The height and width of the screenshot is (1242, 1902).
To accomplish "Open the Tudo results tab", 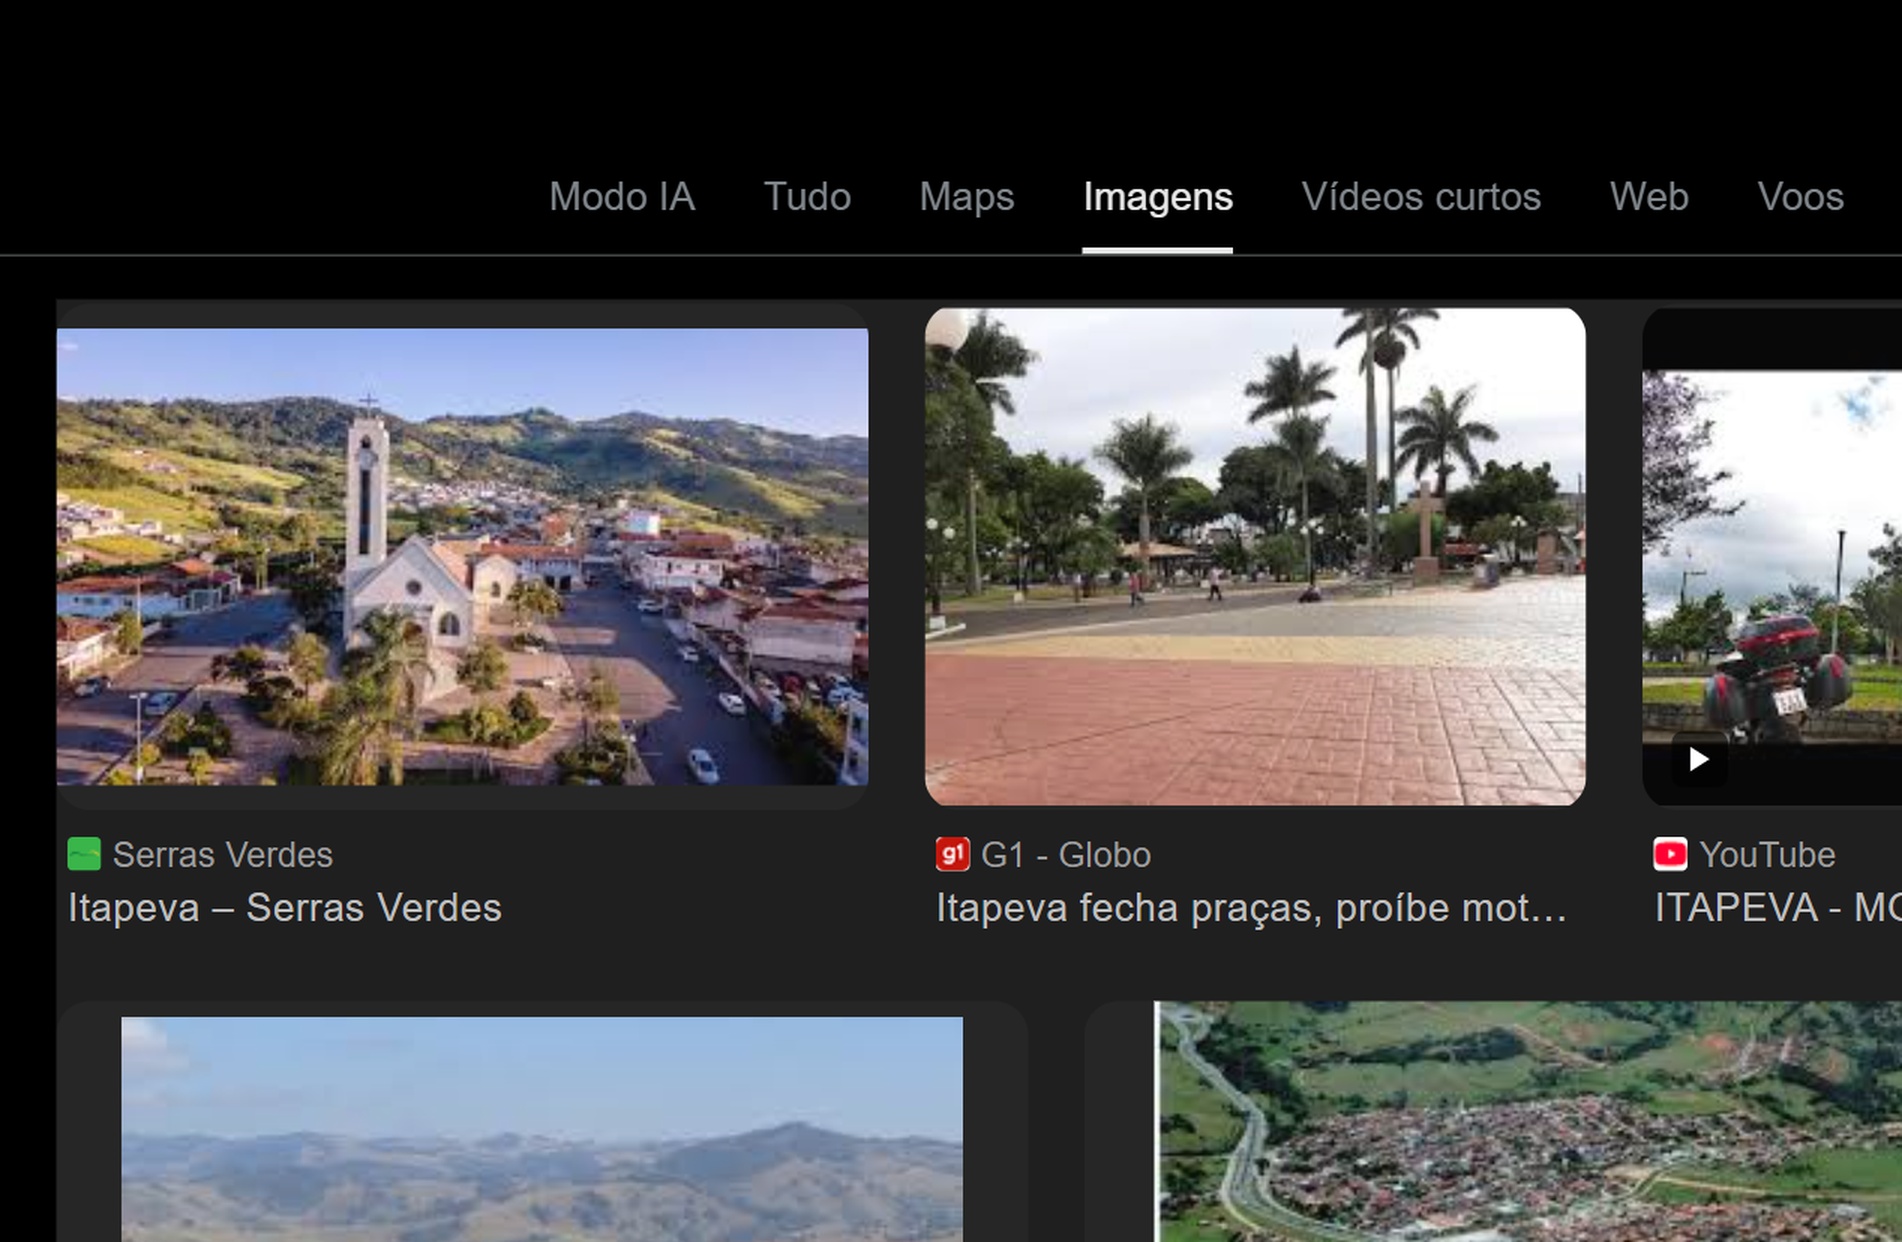I will coord(807,197).
